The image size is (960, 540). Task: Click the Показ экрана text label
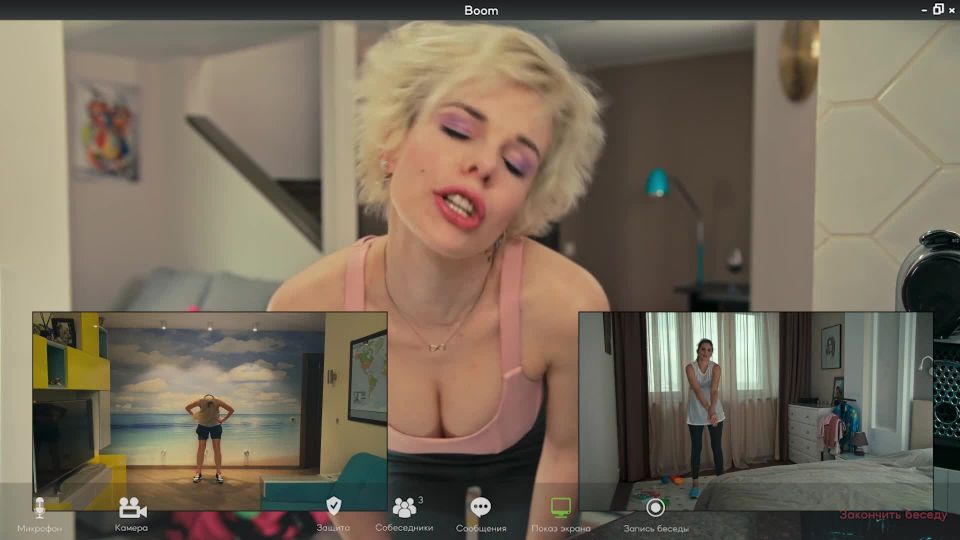(560, 528)
